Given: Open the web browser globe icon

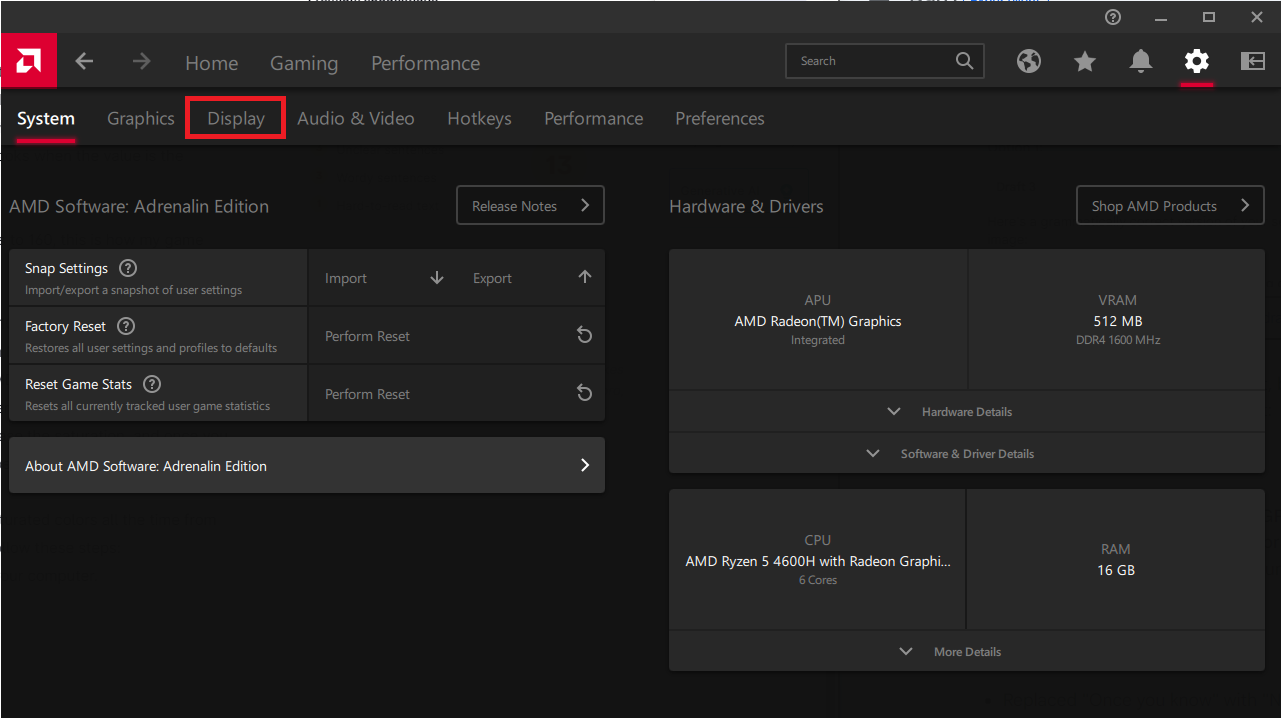Looking at the screenshot, I should tap(1029, 61).
